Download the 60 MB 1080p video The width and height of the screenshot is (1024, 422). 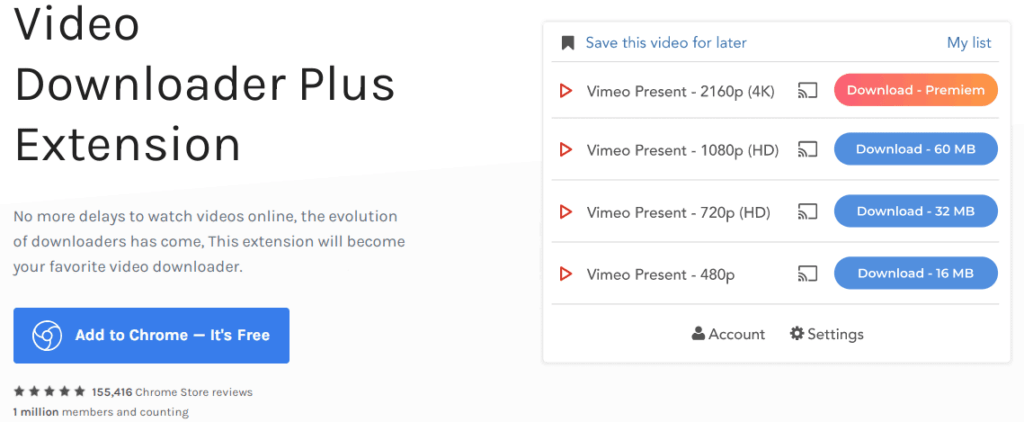point(916,149)
